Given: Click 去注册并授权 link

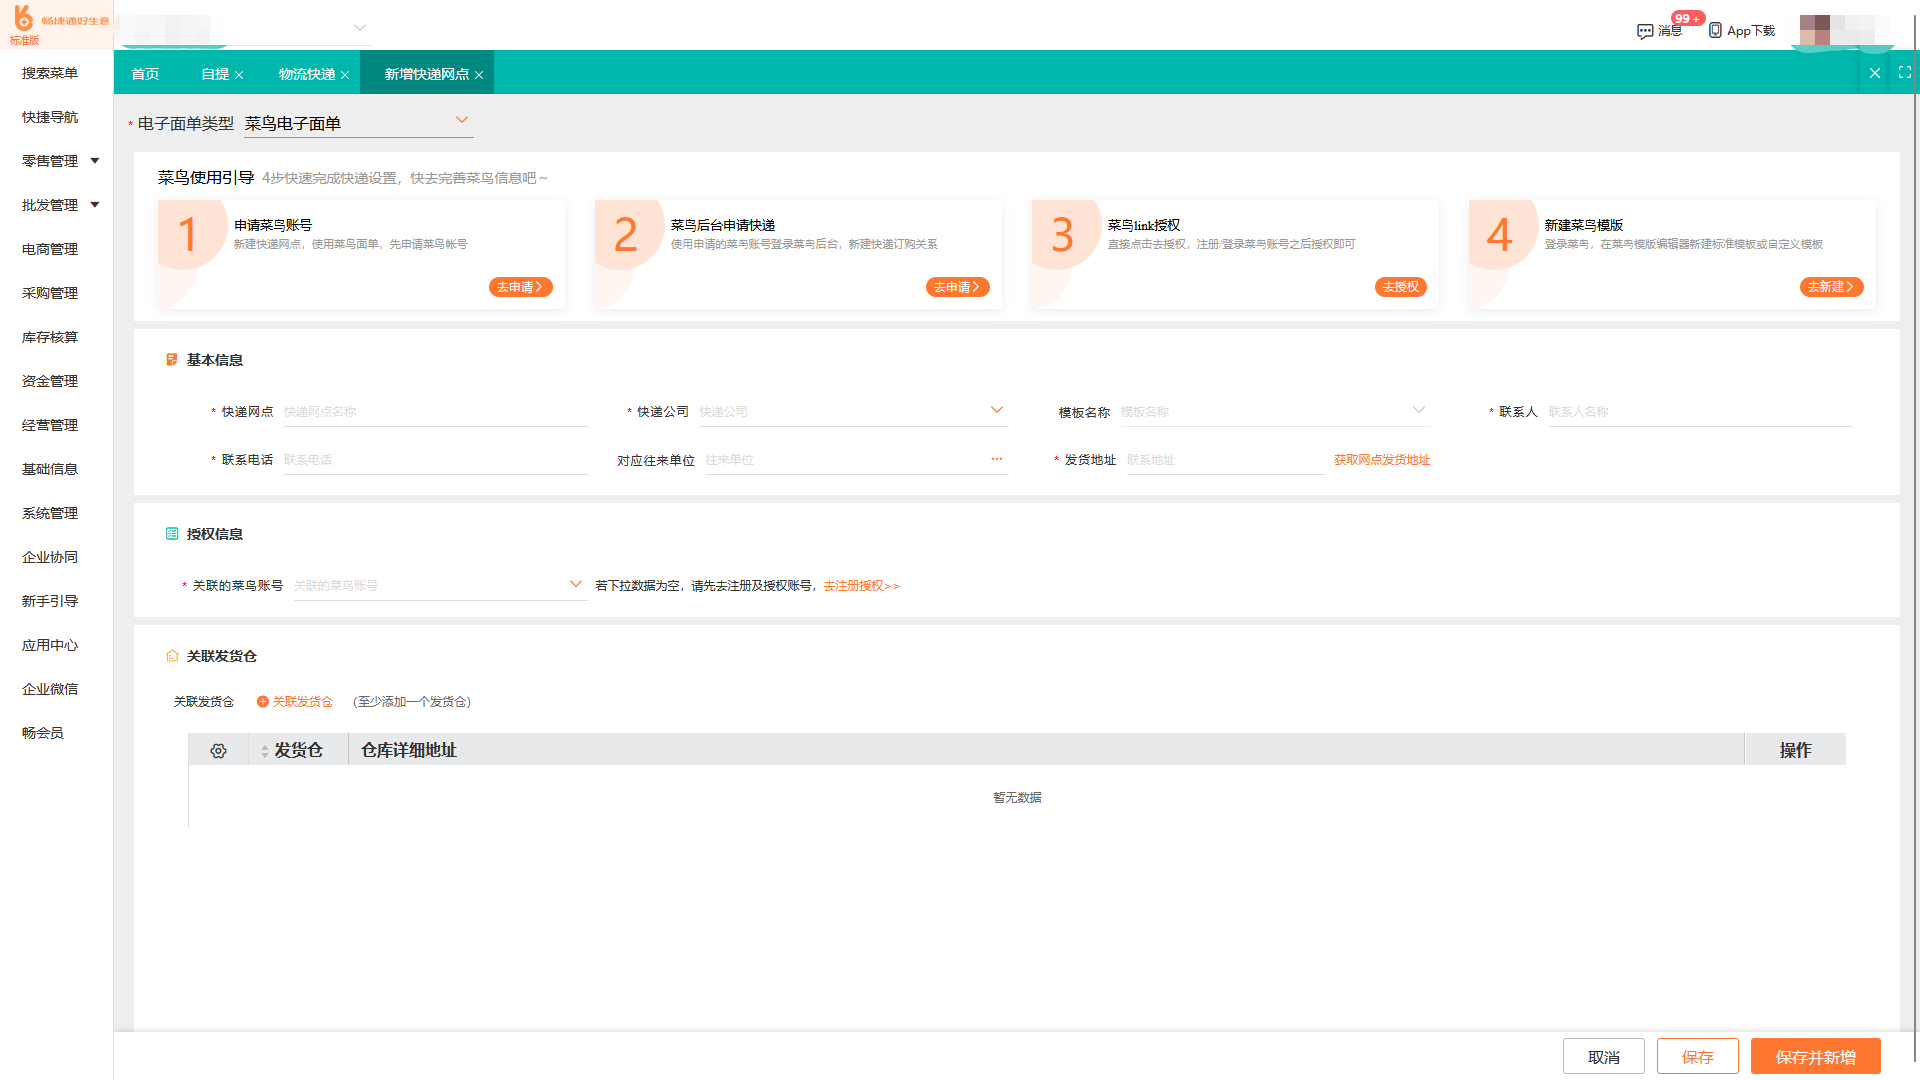Looking at the screenshot, I should pyautogui.click(x=857, y=584).
